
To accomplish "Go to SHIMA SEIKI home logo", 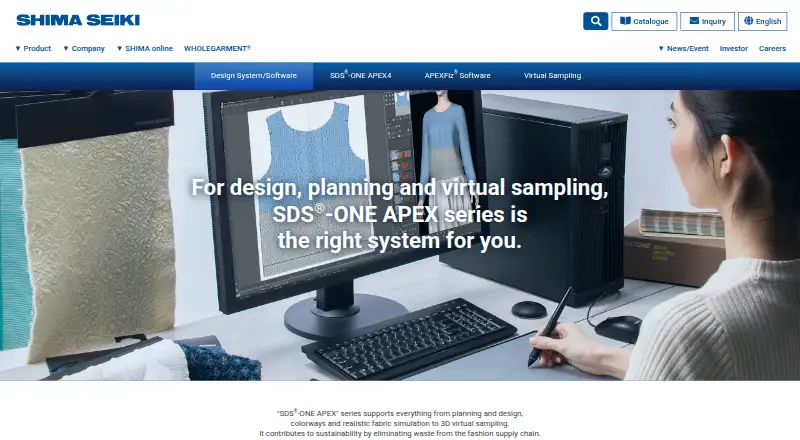I will pyautogui.click(x=78, y=20).
